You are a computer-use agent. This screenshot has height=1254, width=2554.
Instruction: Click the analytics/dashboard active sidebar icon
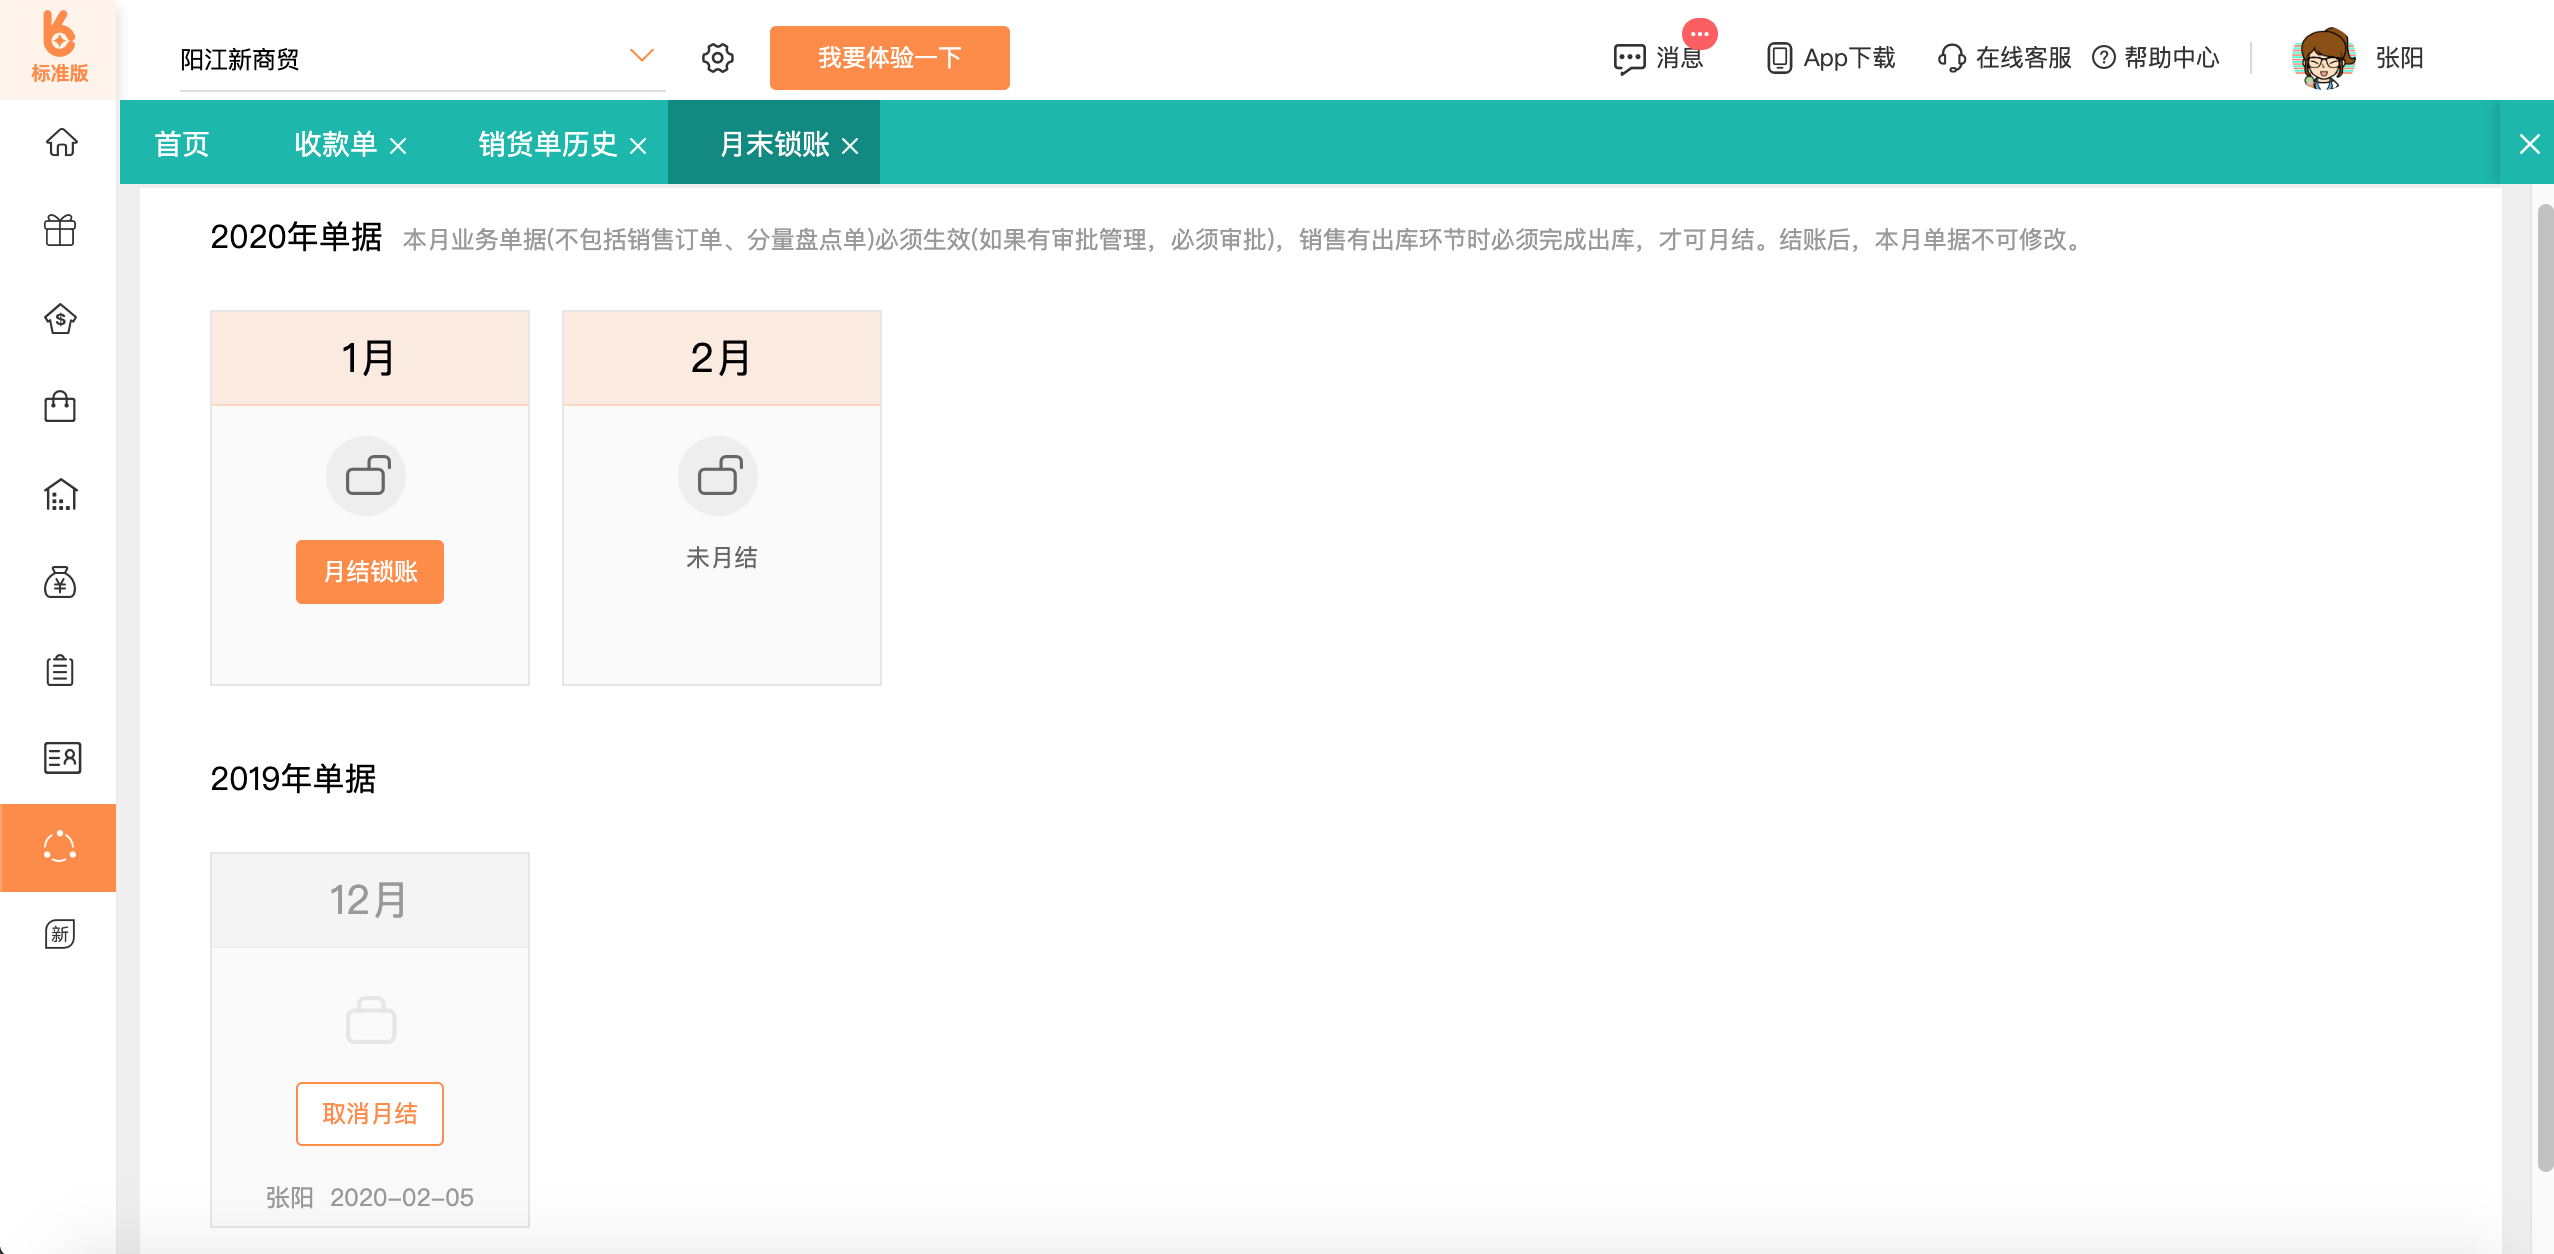59,847
